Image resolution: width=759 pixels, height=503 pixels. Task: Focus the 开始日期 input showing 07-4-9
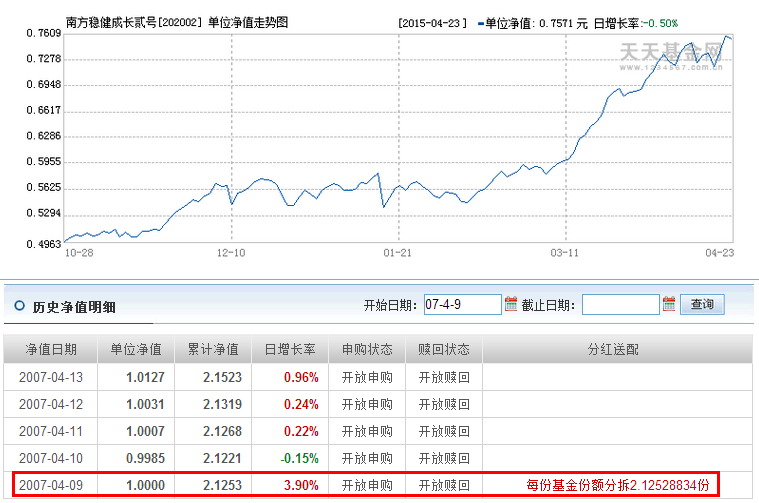tap(461, 304)
